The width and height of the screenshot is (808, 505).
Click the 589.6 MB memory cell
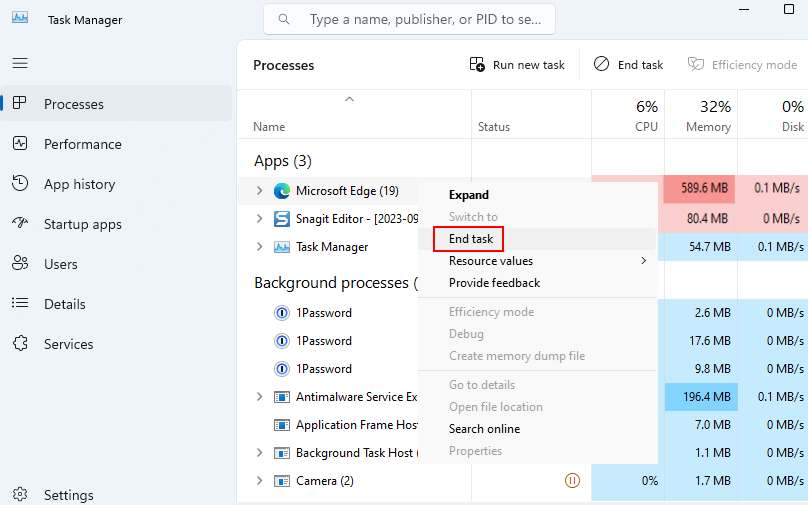point(701,189)
